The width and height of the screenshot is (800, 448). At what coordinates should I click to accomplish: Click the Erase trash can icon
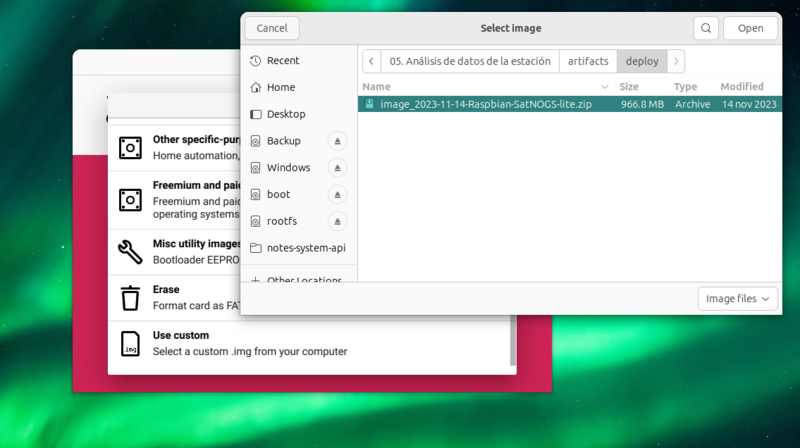tap(130, 298)
